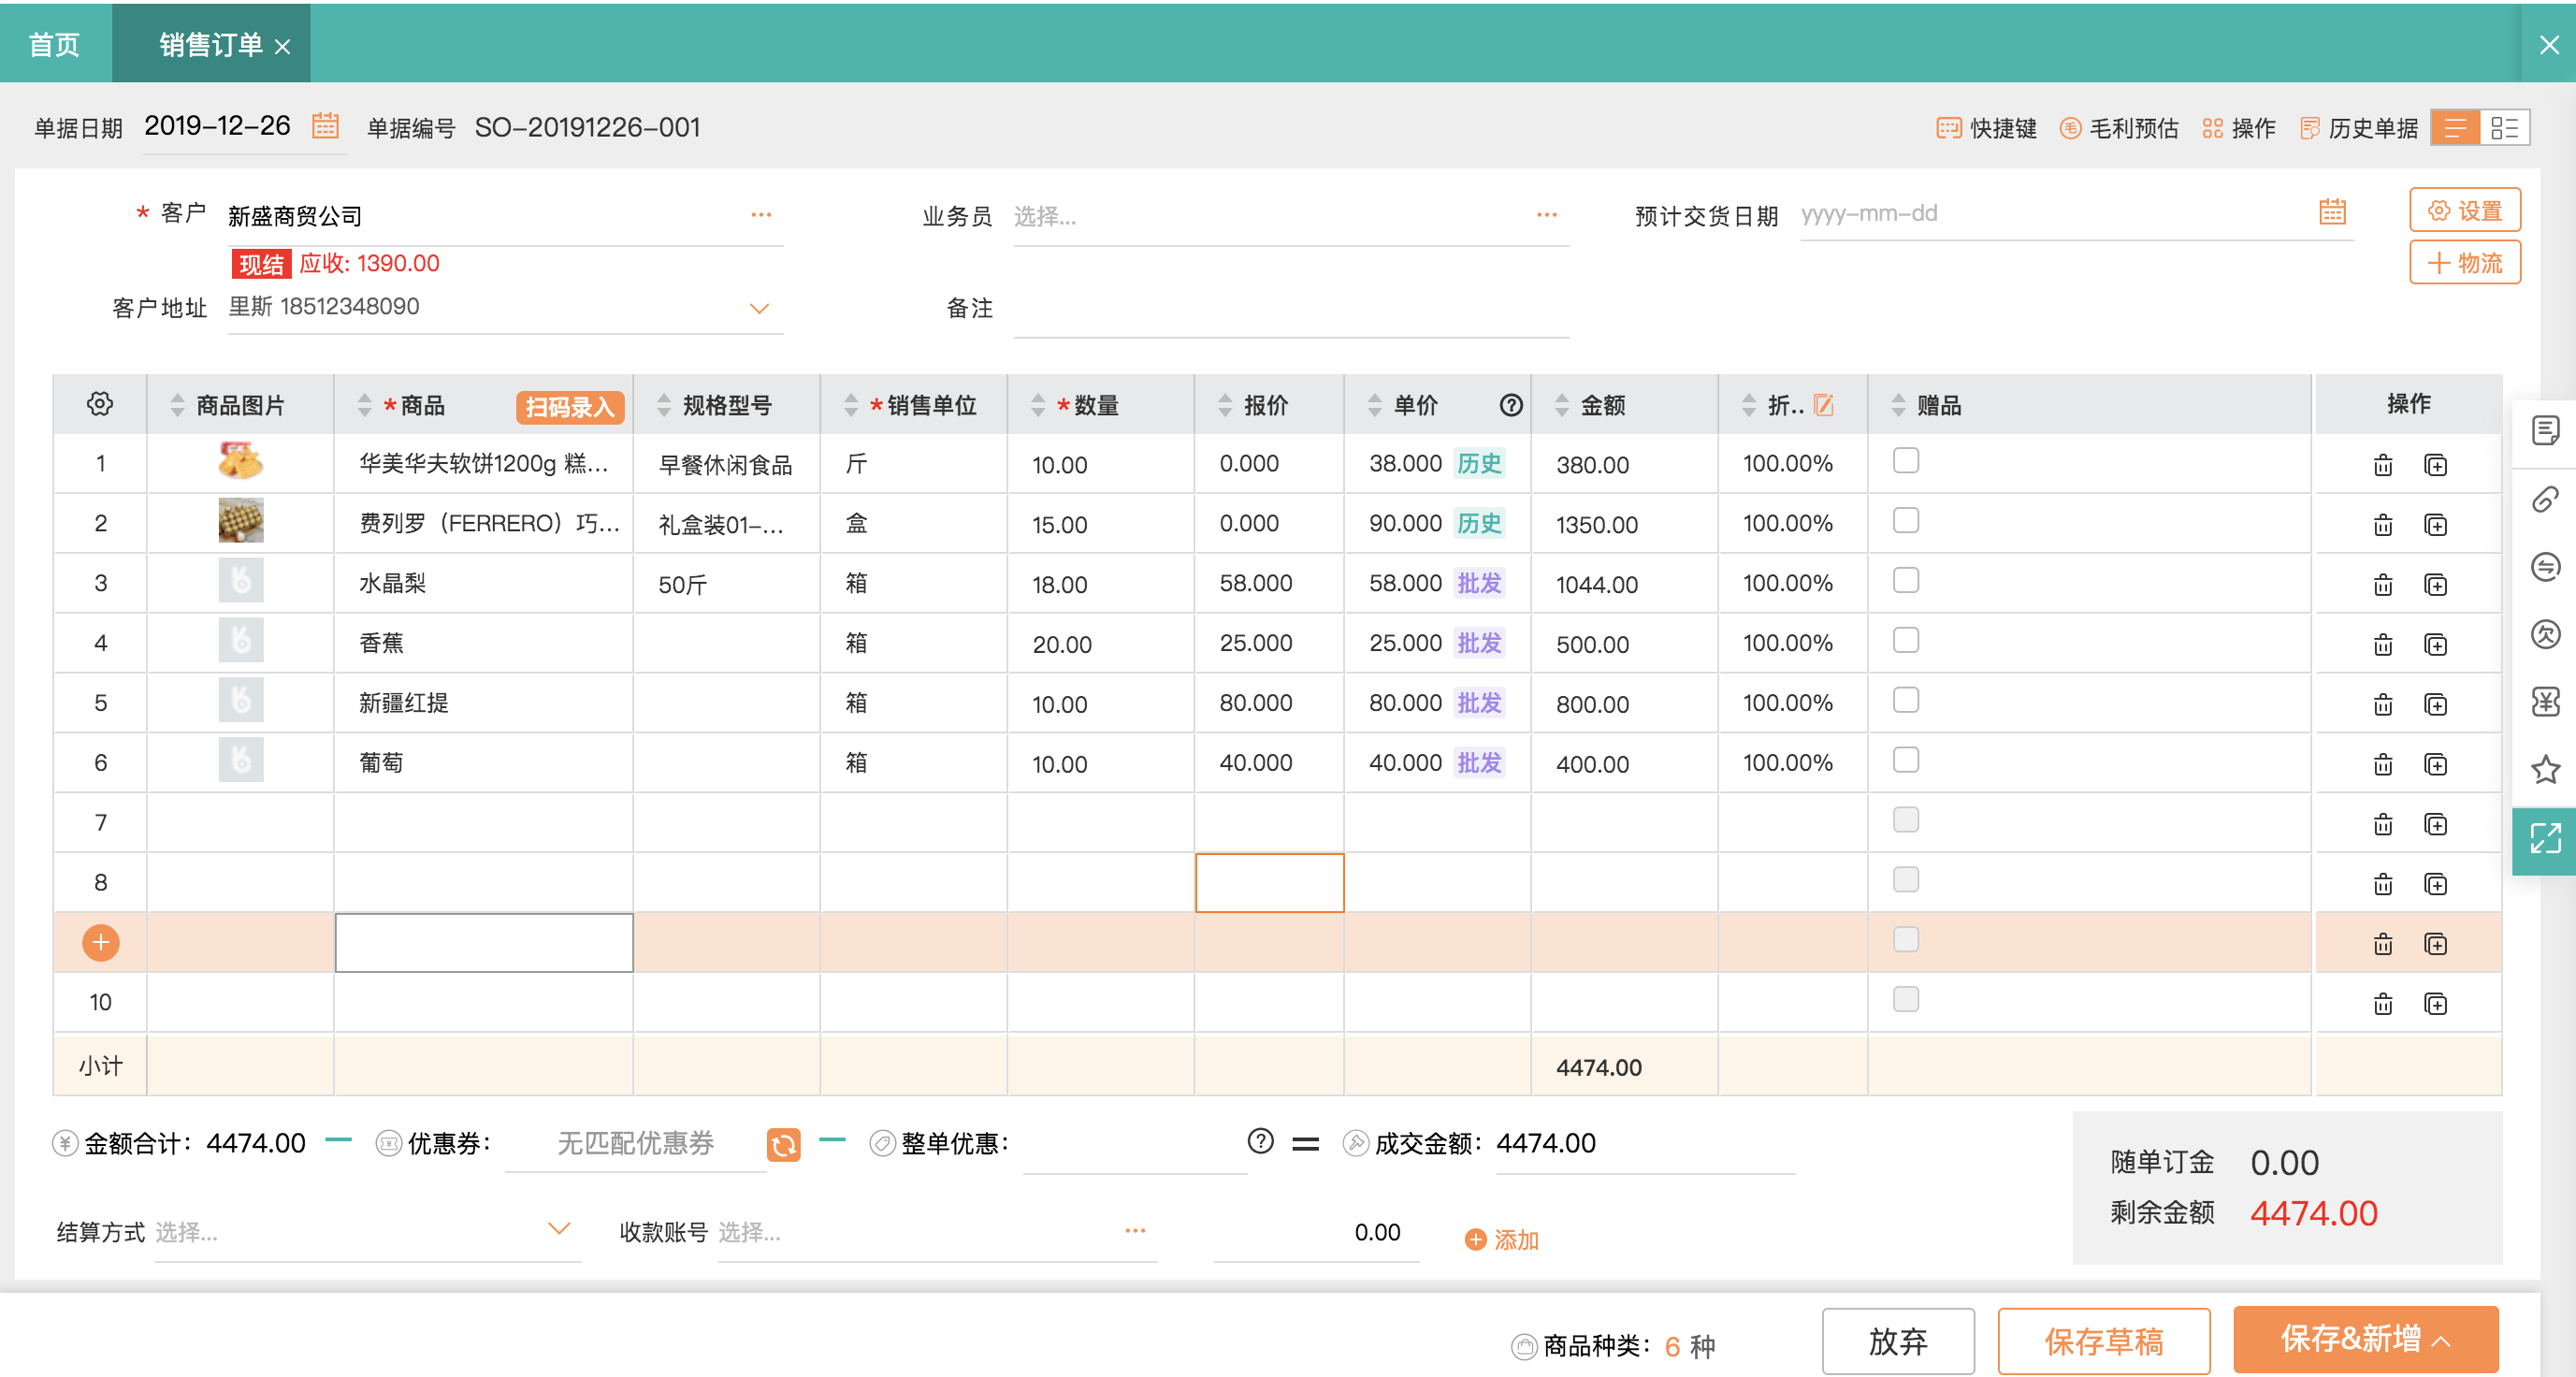This screenshot has width=2576, height=1377.
Task: Toggle checkbox for row 5 赠品
Action: click(1906, 701)
